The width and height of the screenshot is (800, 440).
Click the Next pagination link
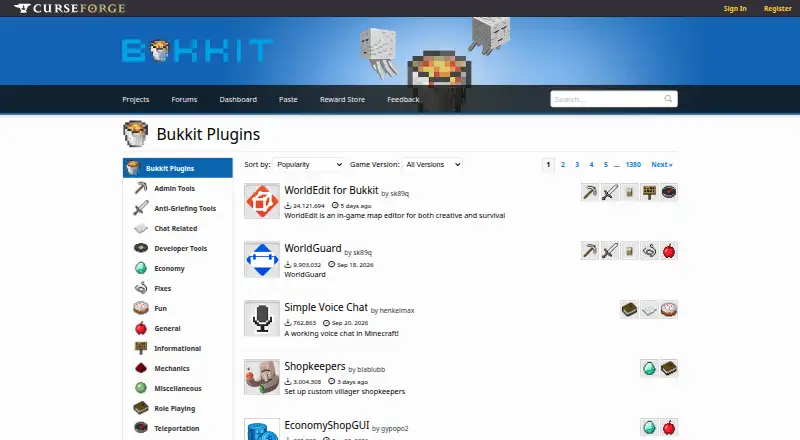662,164
